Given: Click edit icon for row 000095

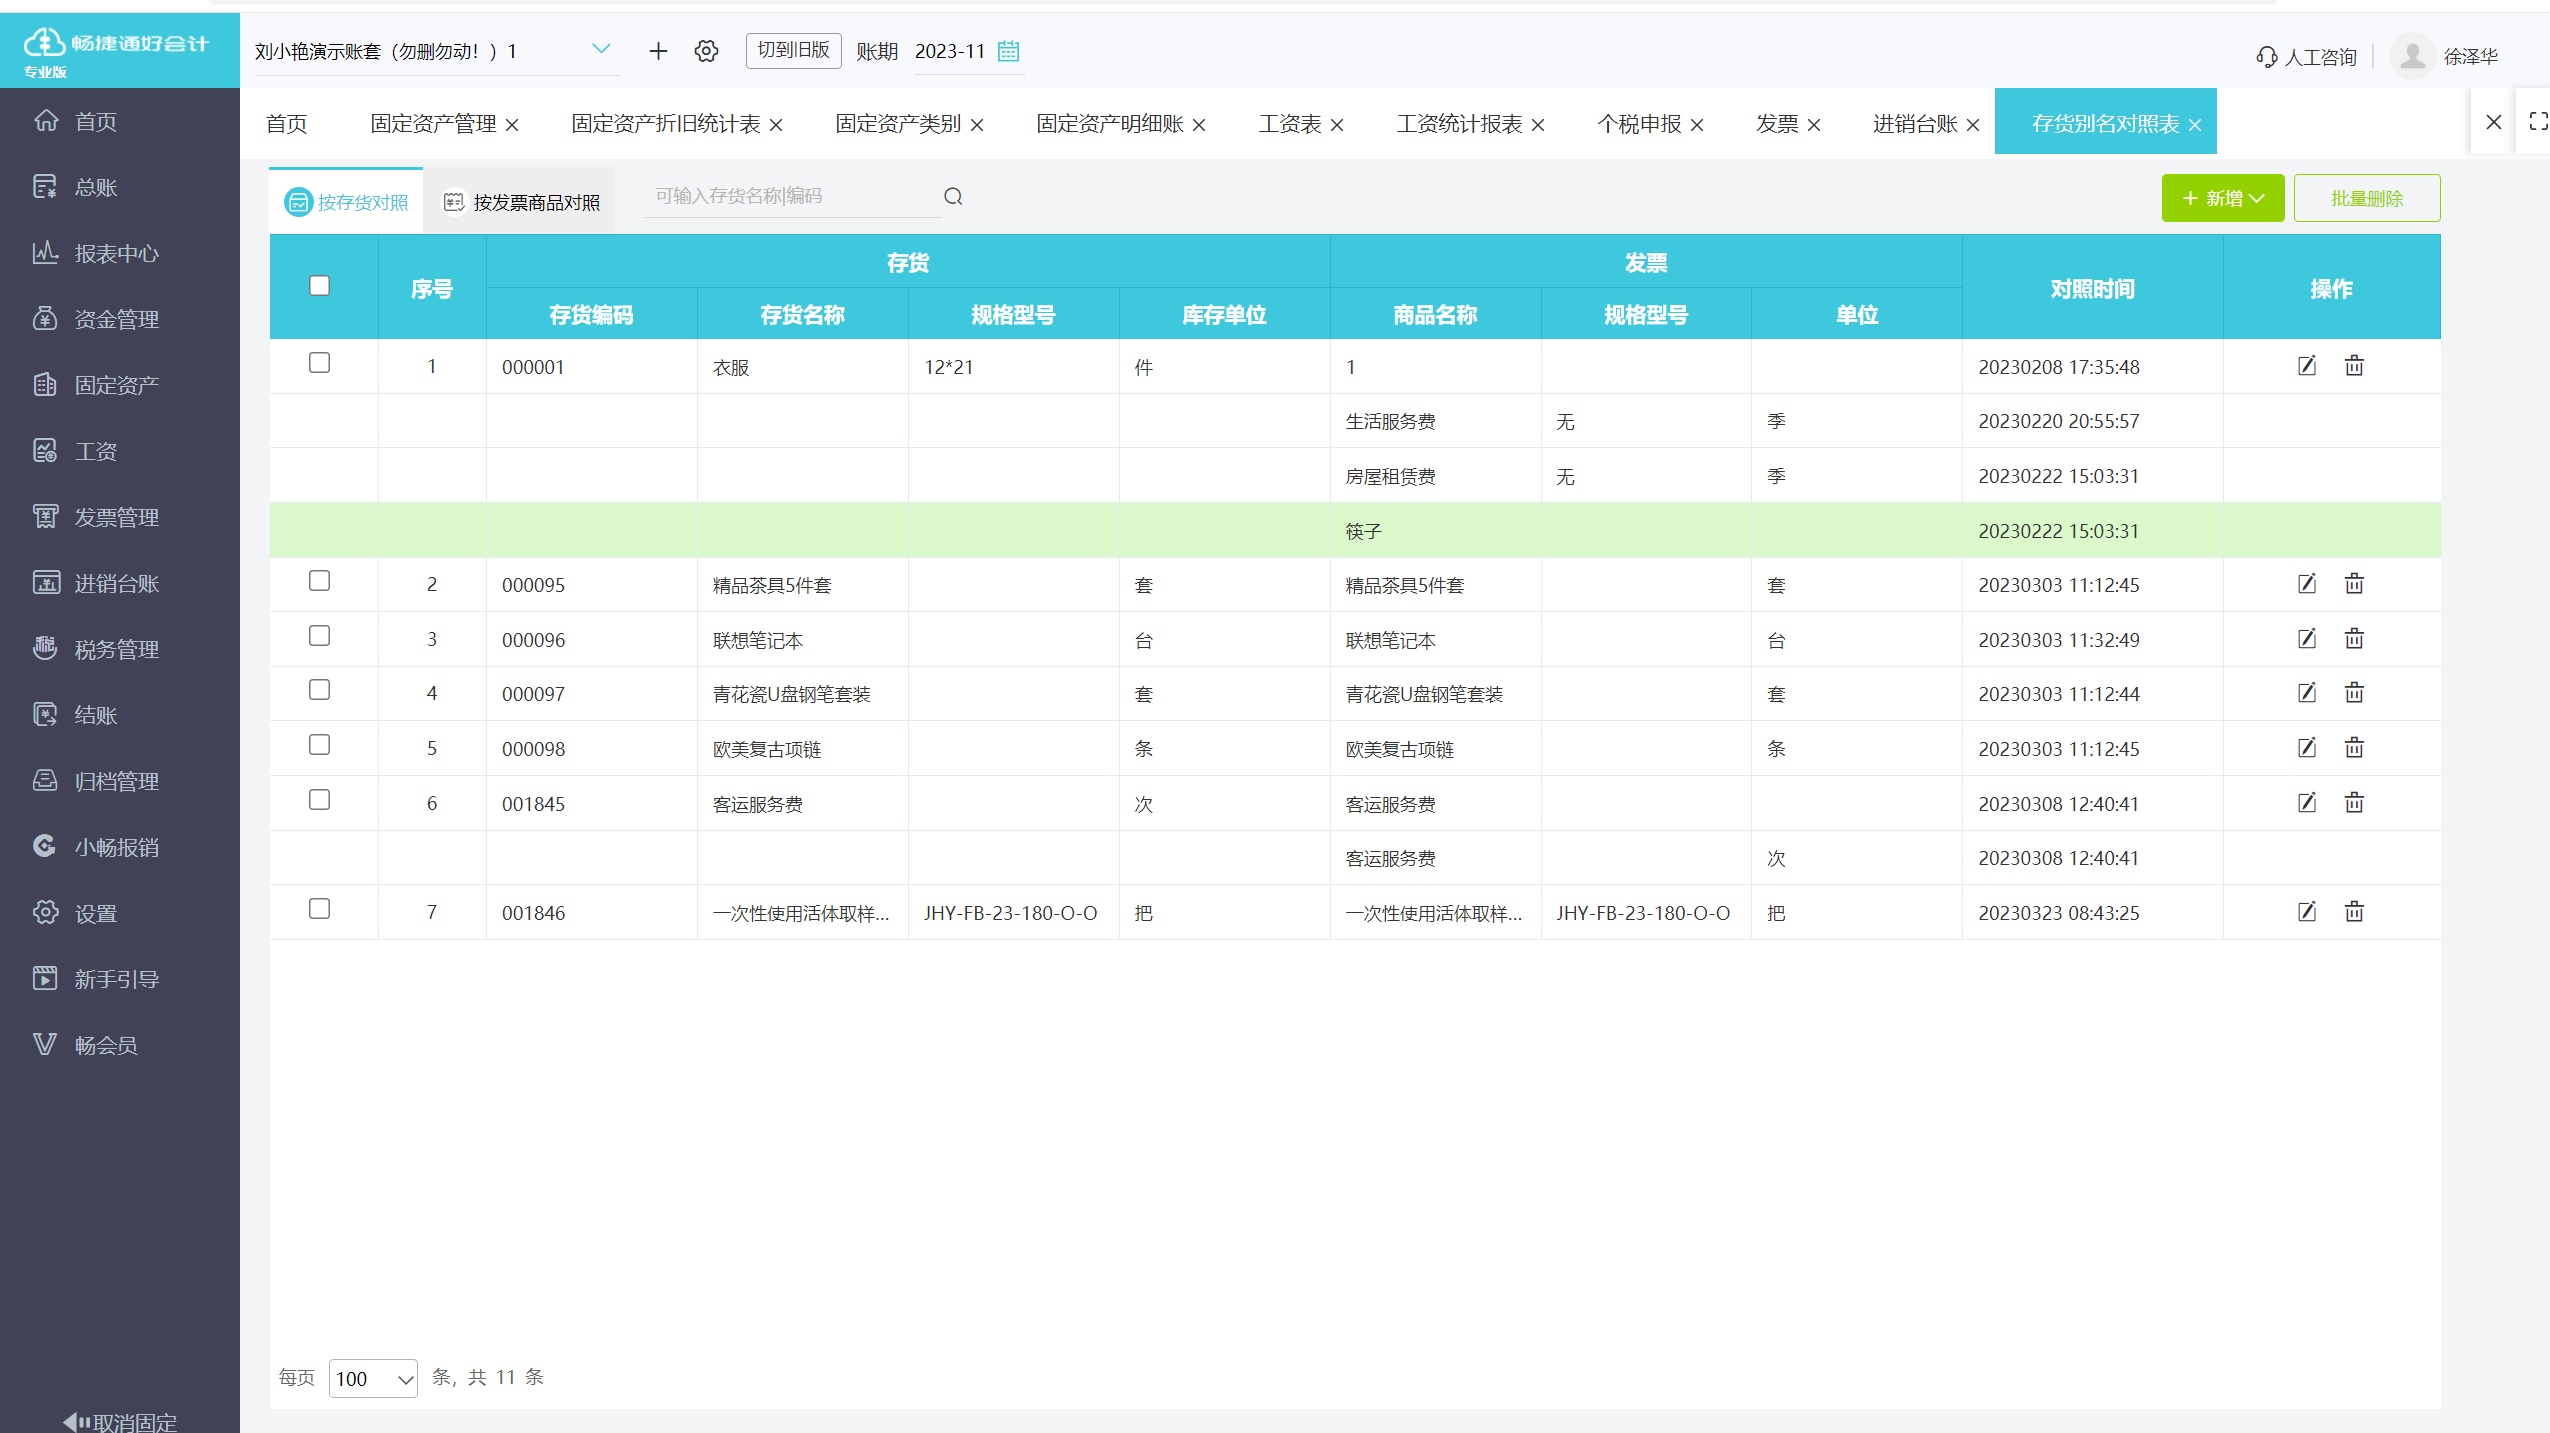Looking at the screenshot, I should point(2307,585).
